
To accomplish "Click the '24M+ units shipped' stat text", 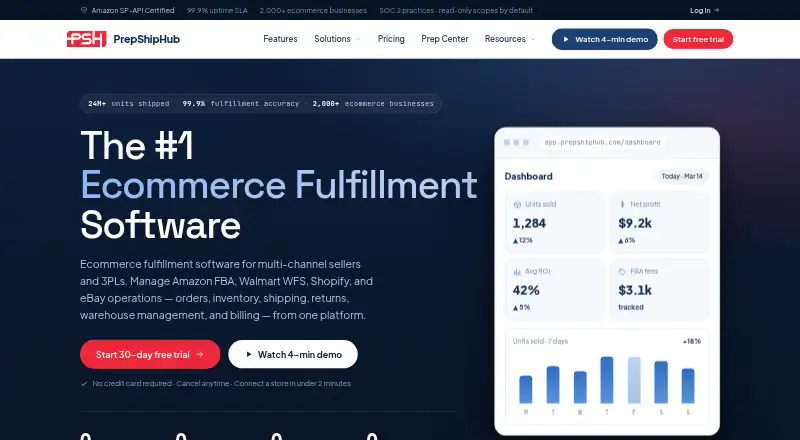I will pos(129,104).
